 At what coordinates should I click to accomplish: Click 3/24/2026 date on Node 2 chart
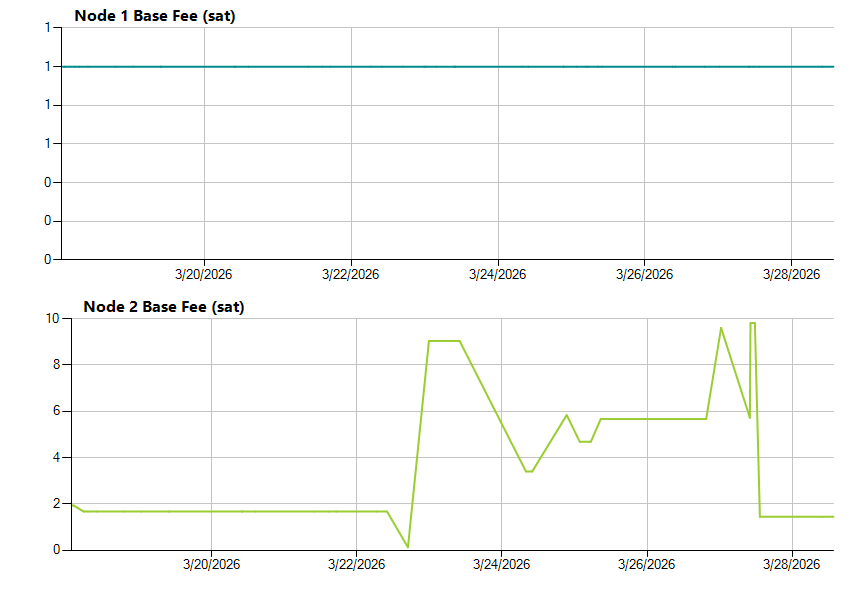[502, 565]
